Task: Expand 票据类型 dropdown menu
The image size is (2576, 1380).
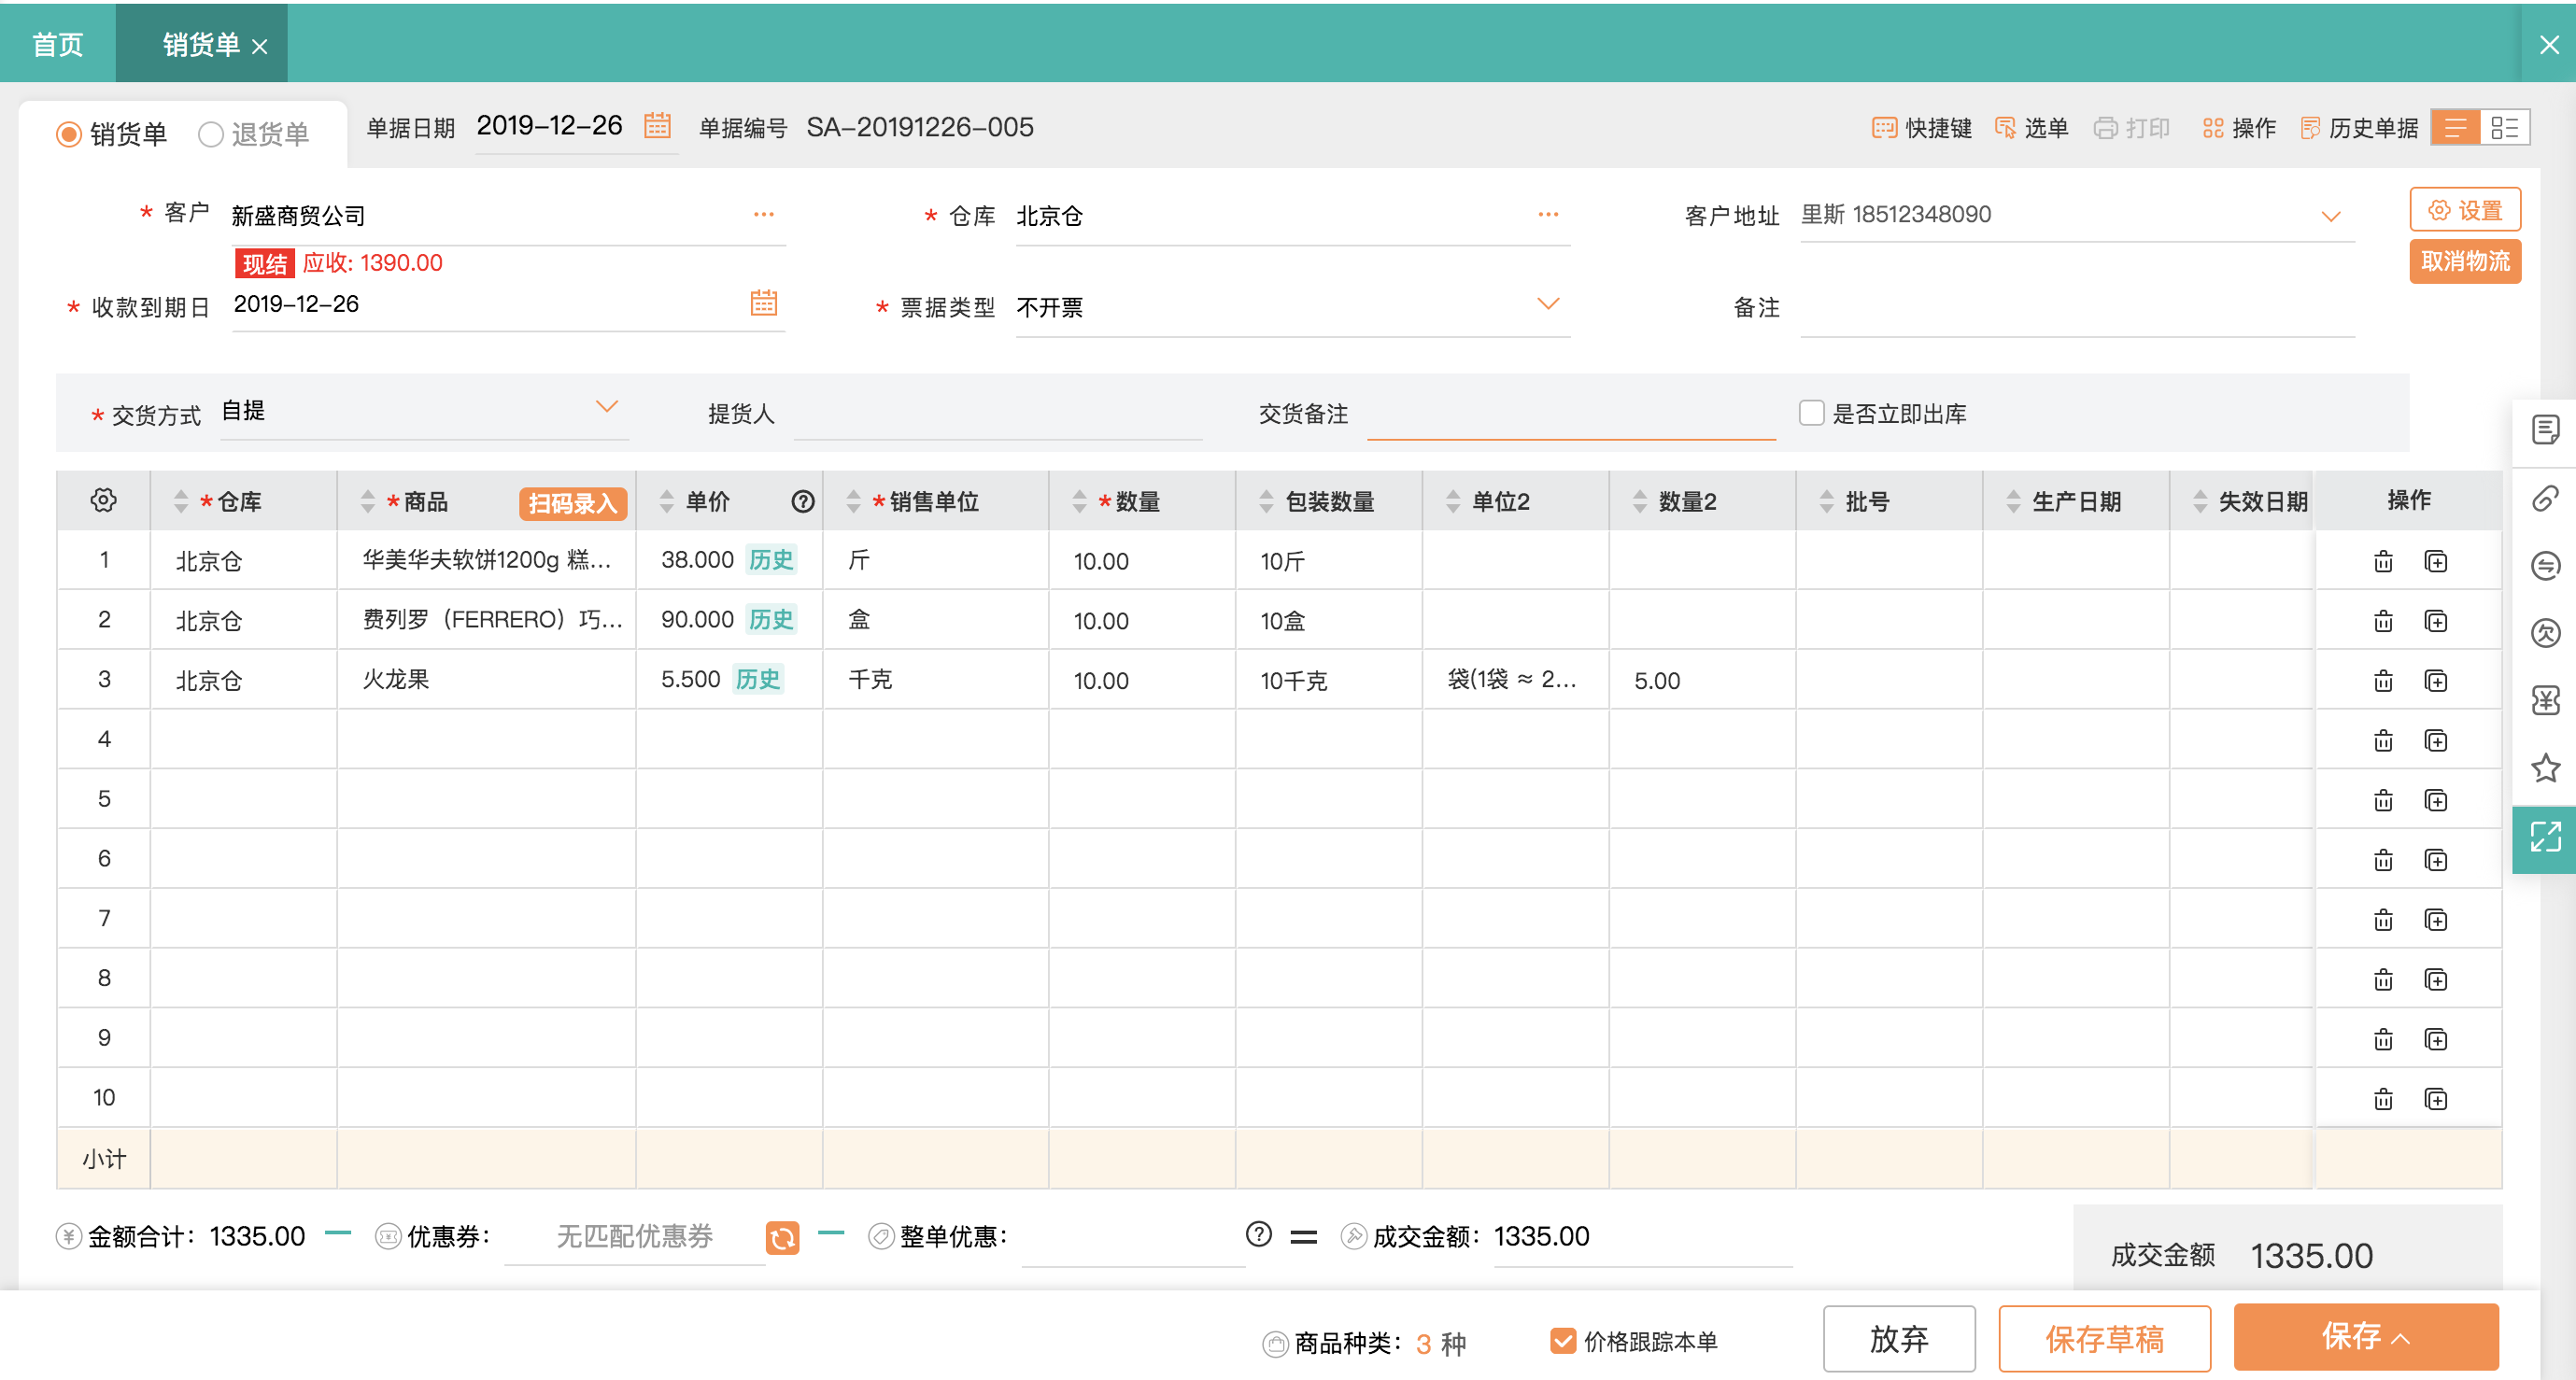Action: point(1549,306)
